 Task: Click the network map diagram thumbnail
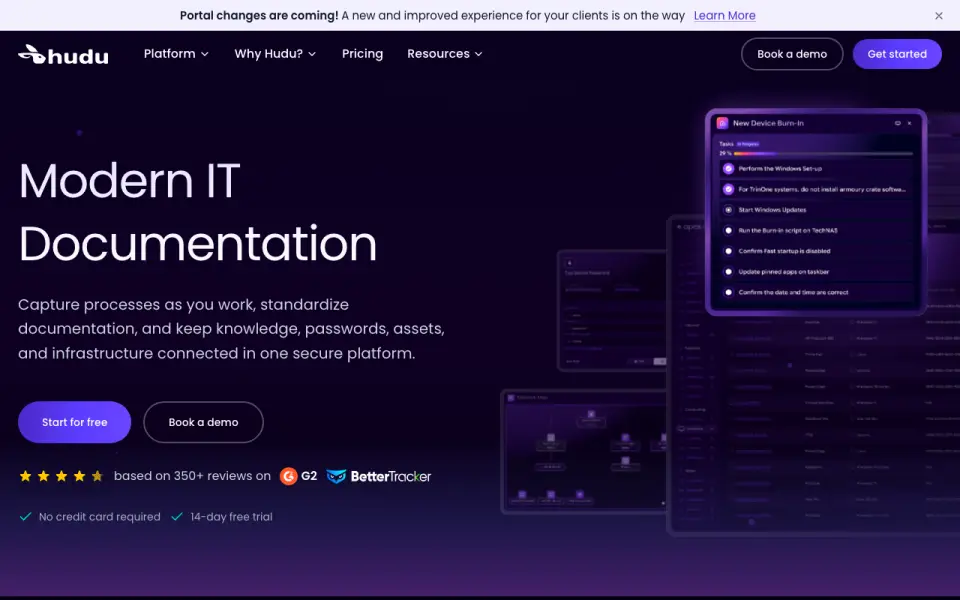tap(585, 451)
